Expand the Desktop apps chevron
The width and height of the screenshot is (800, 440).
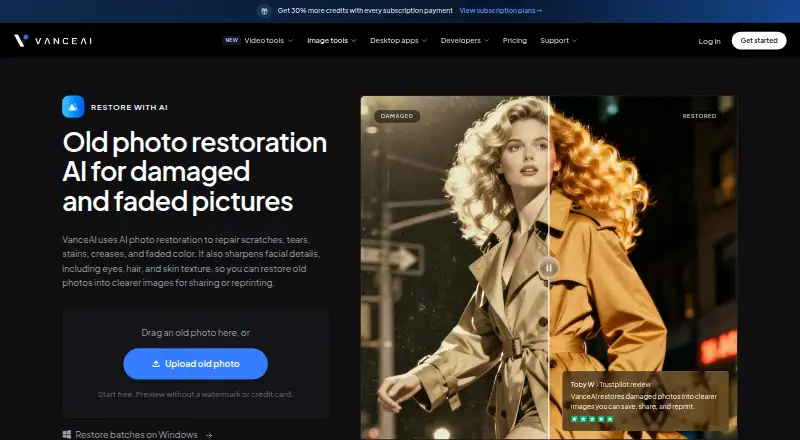point(424,41)
